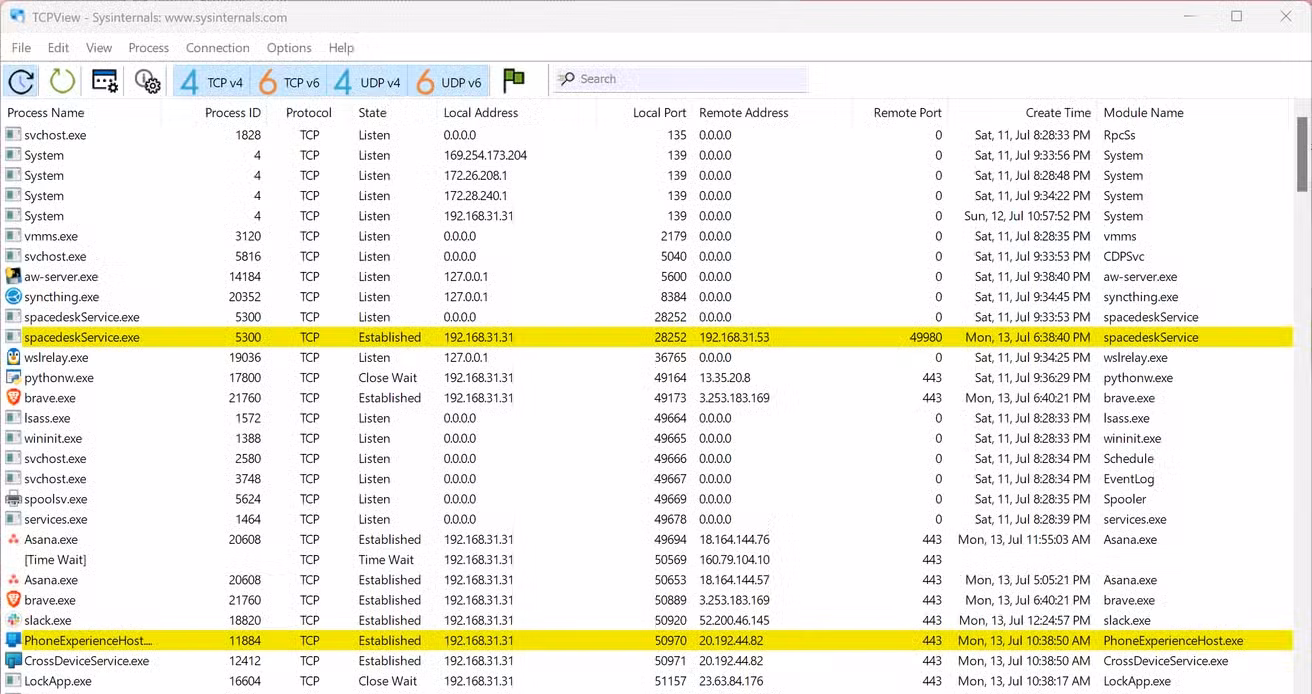Toggle the UDP v6 filter
The image size is (1312, 694).
pyautogui.click(x=448, y=81)
